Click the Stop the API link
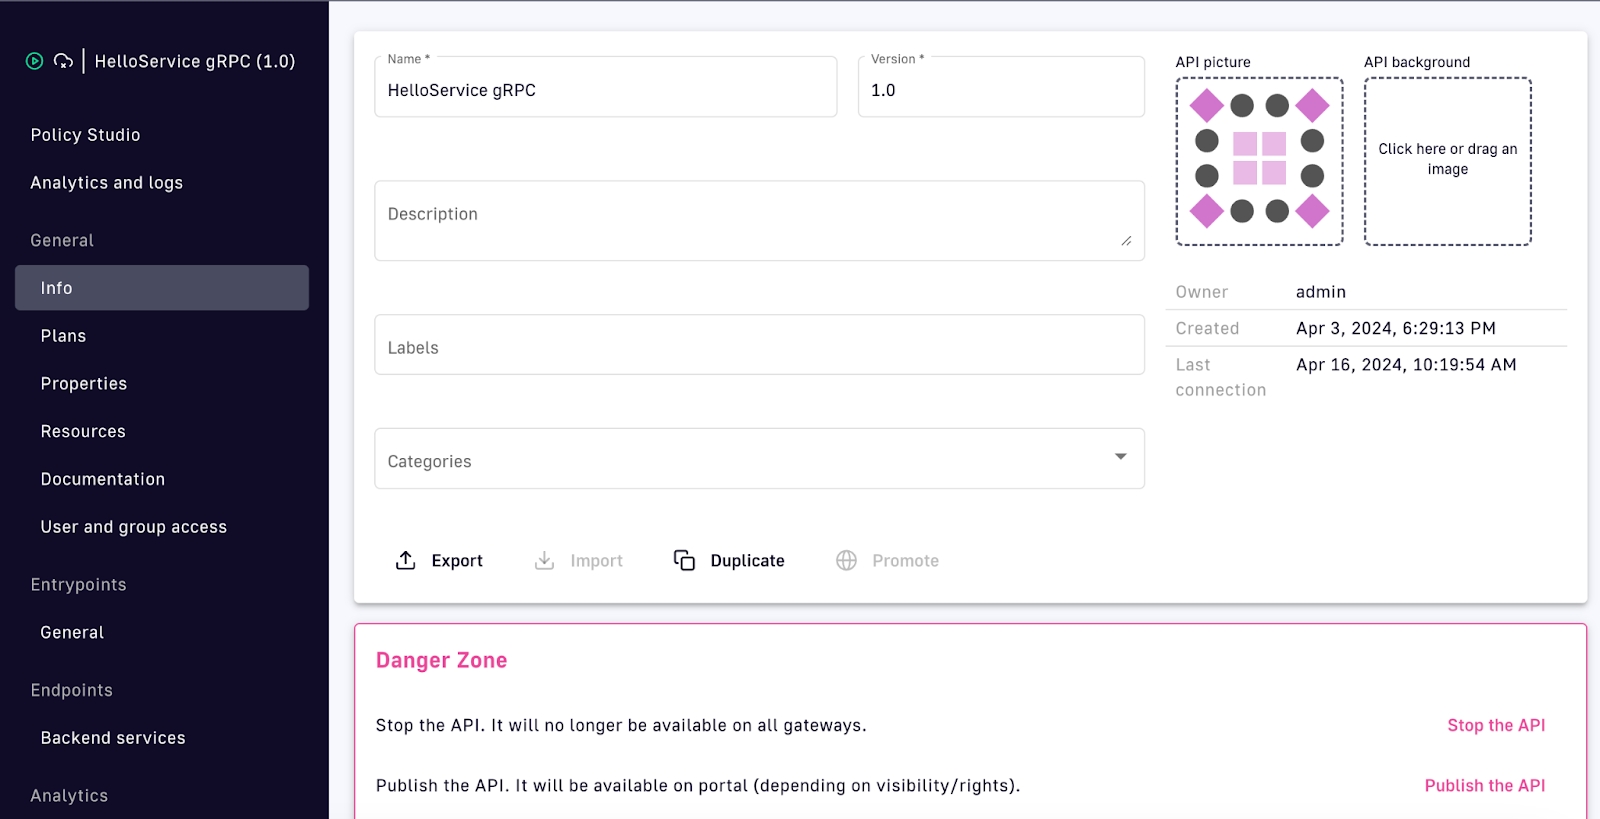This screenshot has height=819, width=1600. point(1495,725)
